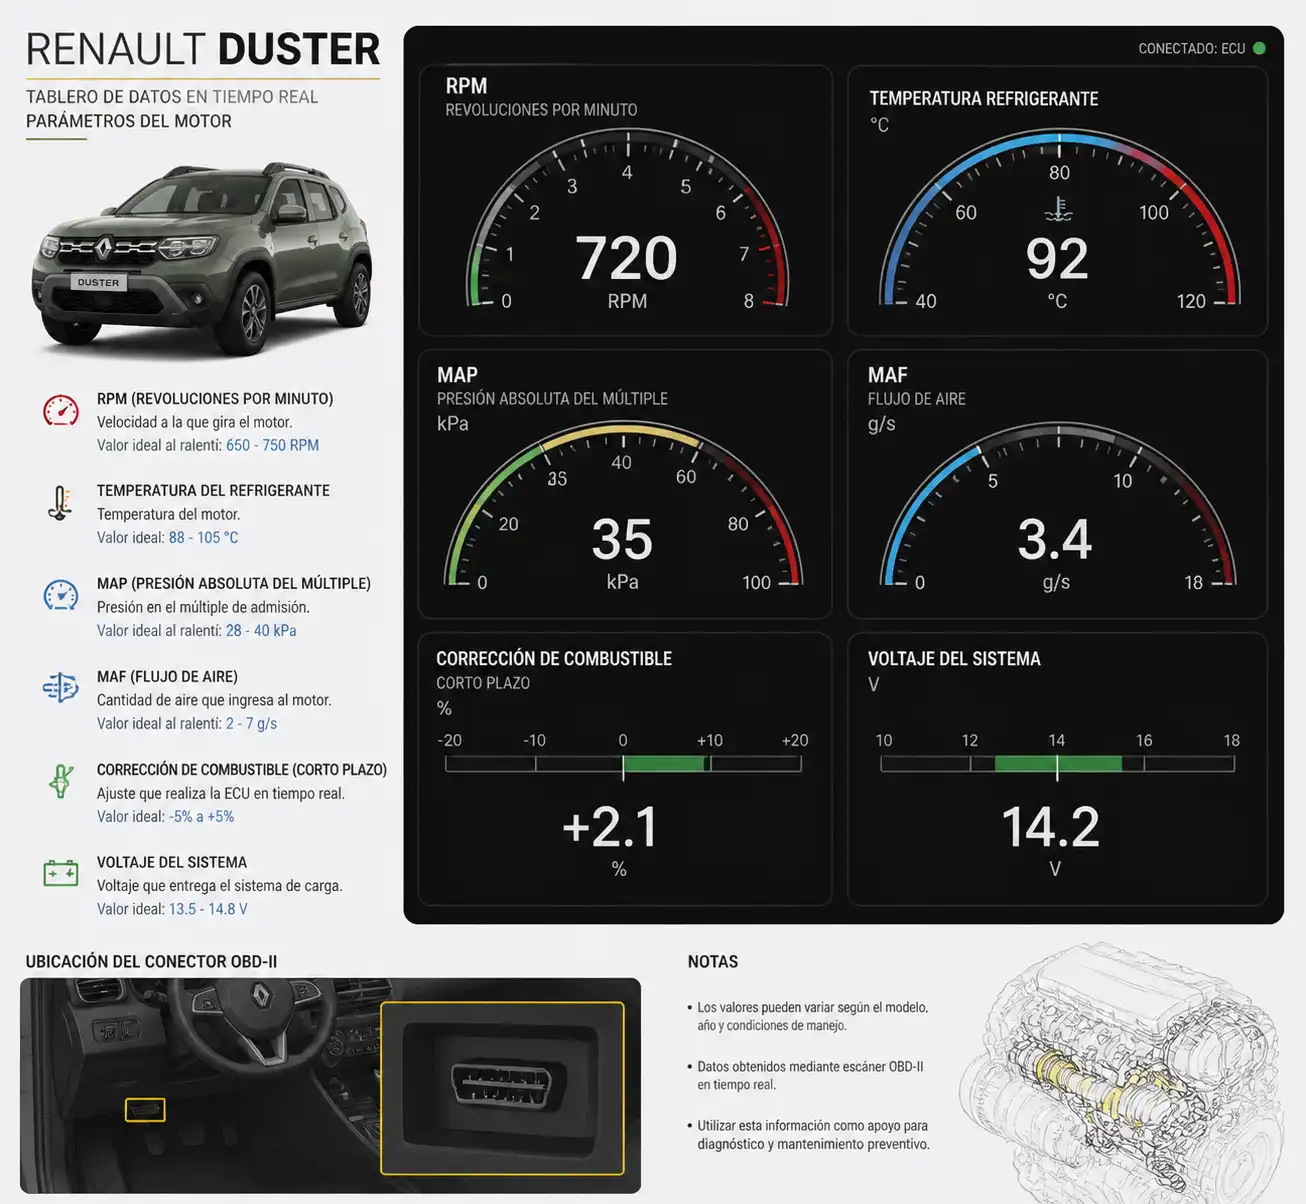
Task: Click 'Voltaje que entrega el sistema de carga.'
Action: tap(220, 885)
